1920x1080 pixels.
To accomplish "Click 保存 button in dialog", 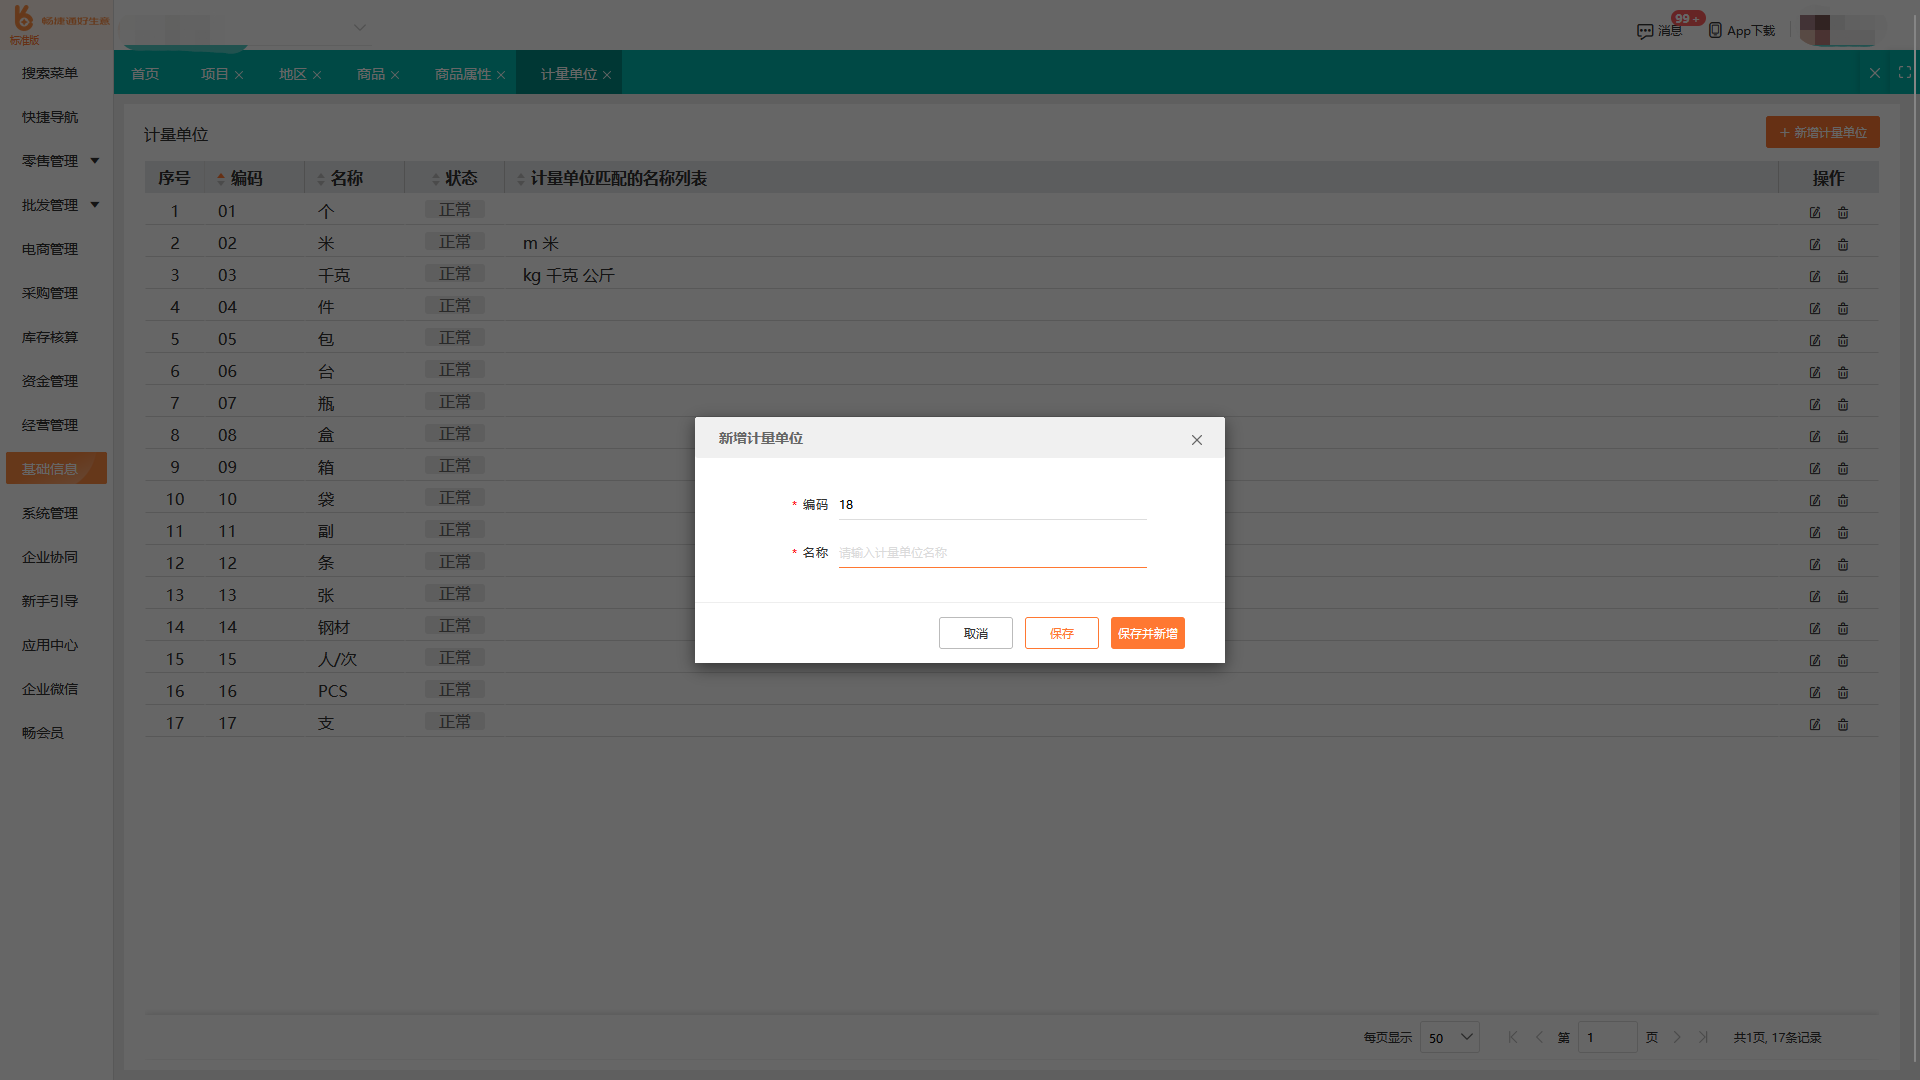I will (x=1062, y=633).
